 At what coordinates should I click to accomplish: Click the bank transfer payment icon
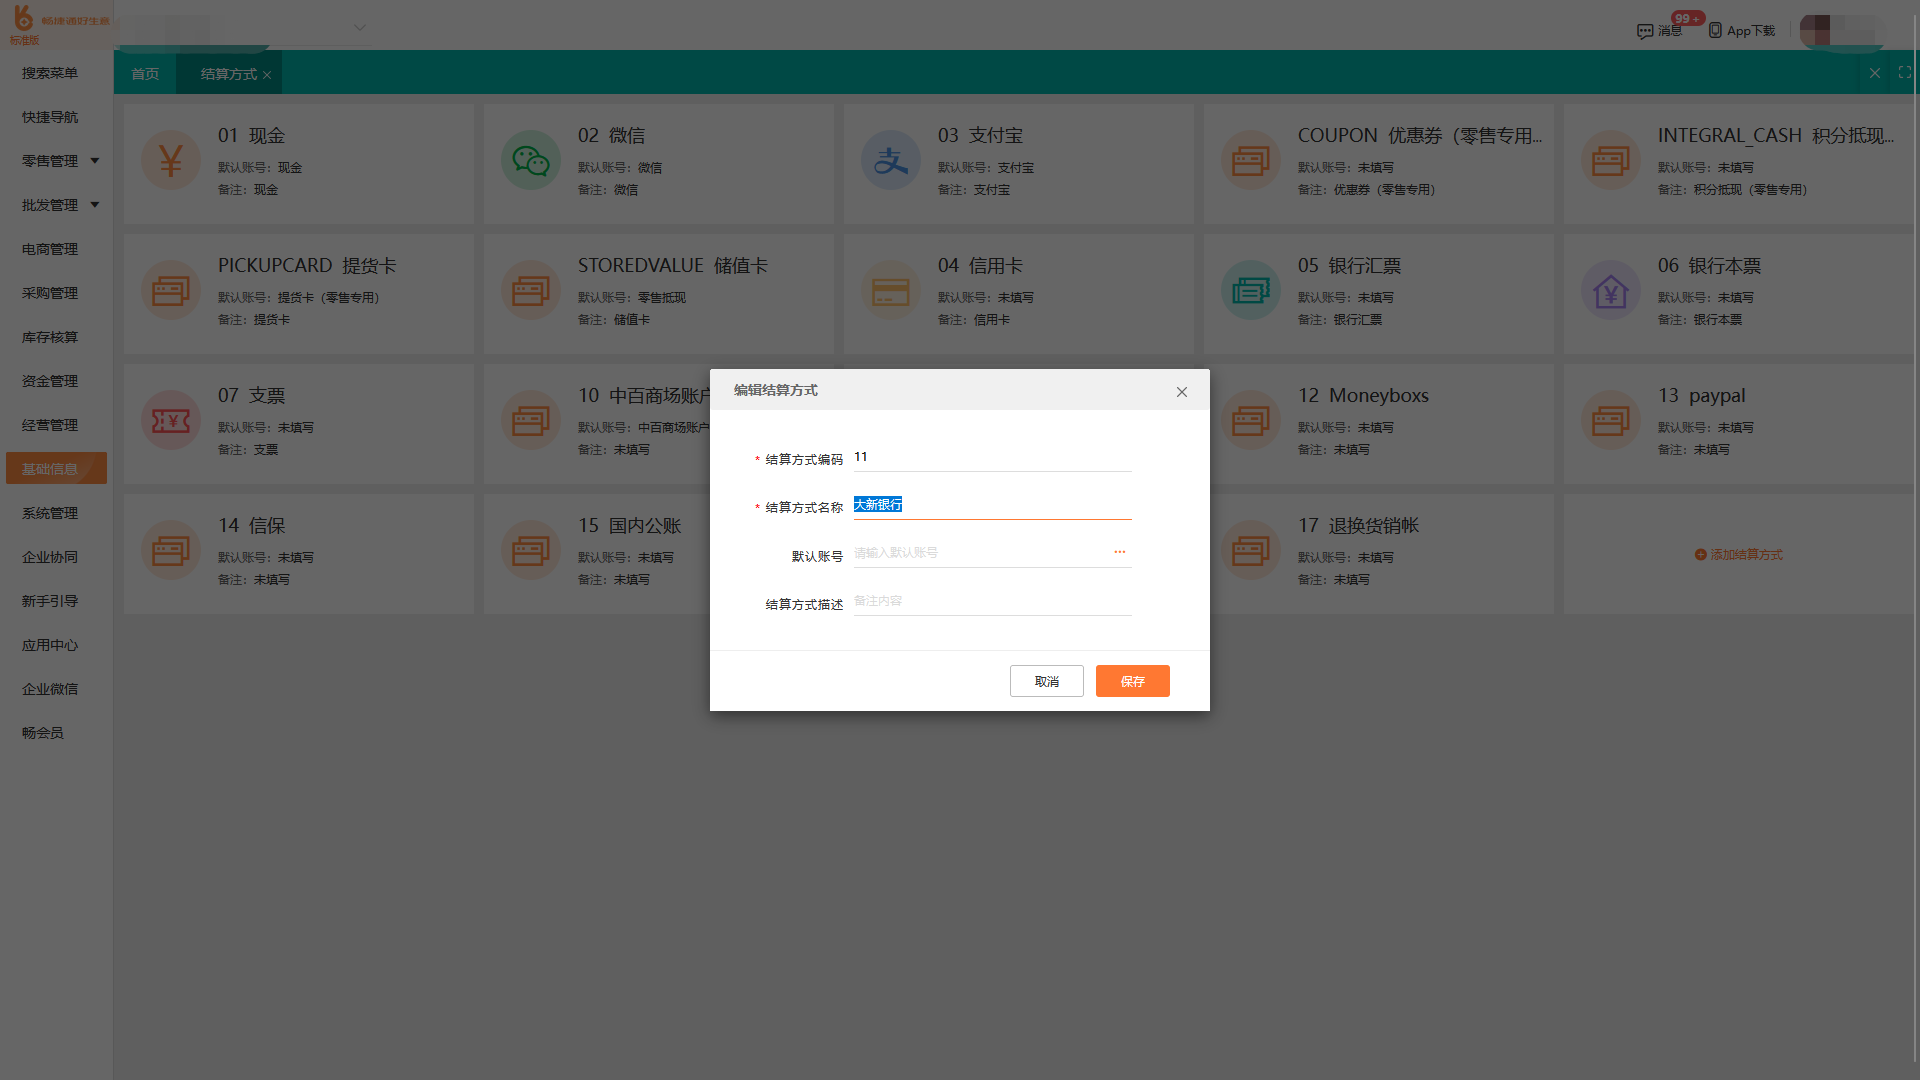(x=1249, y=290)
